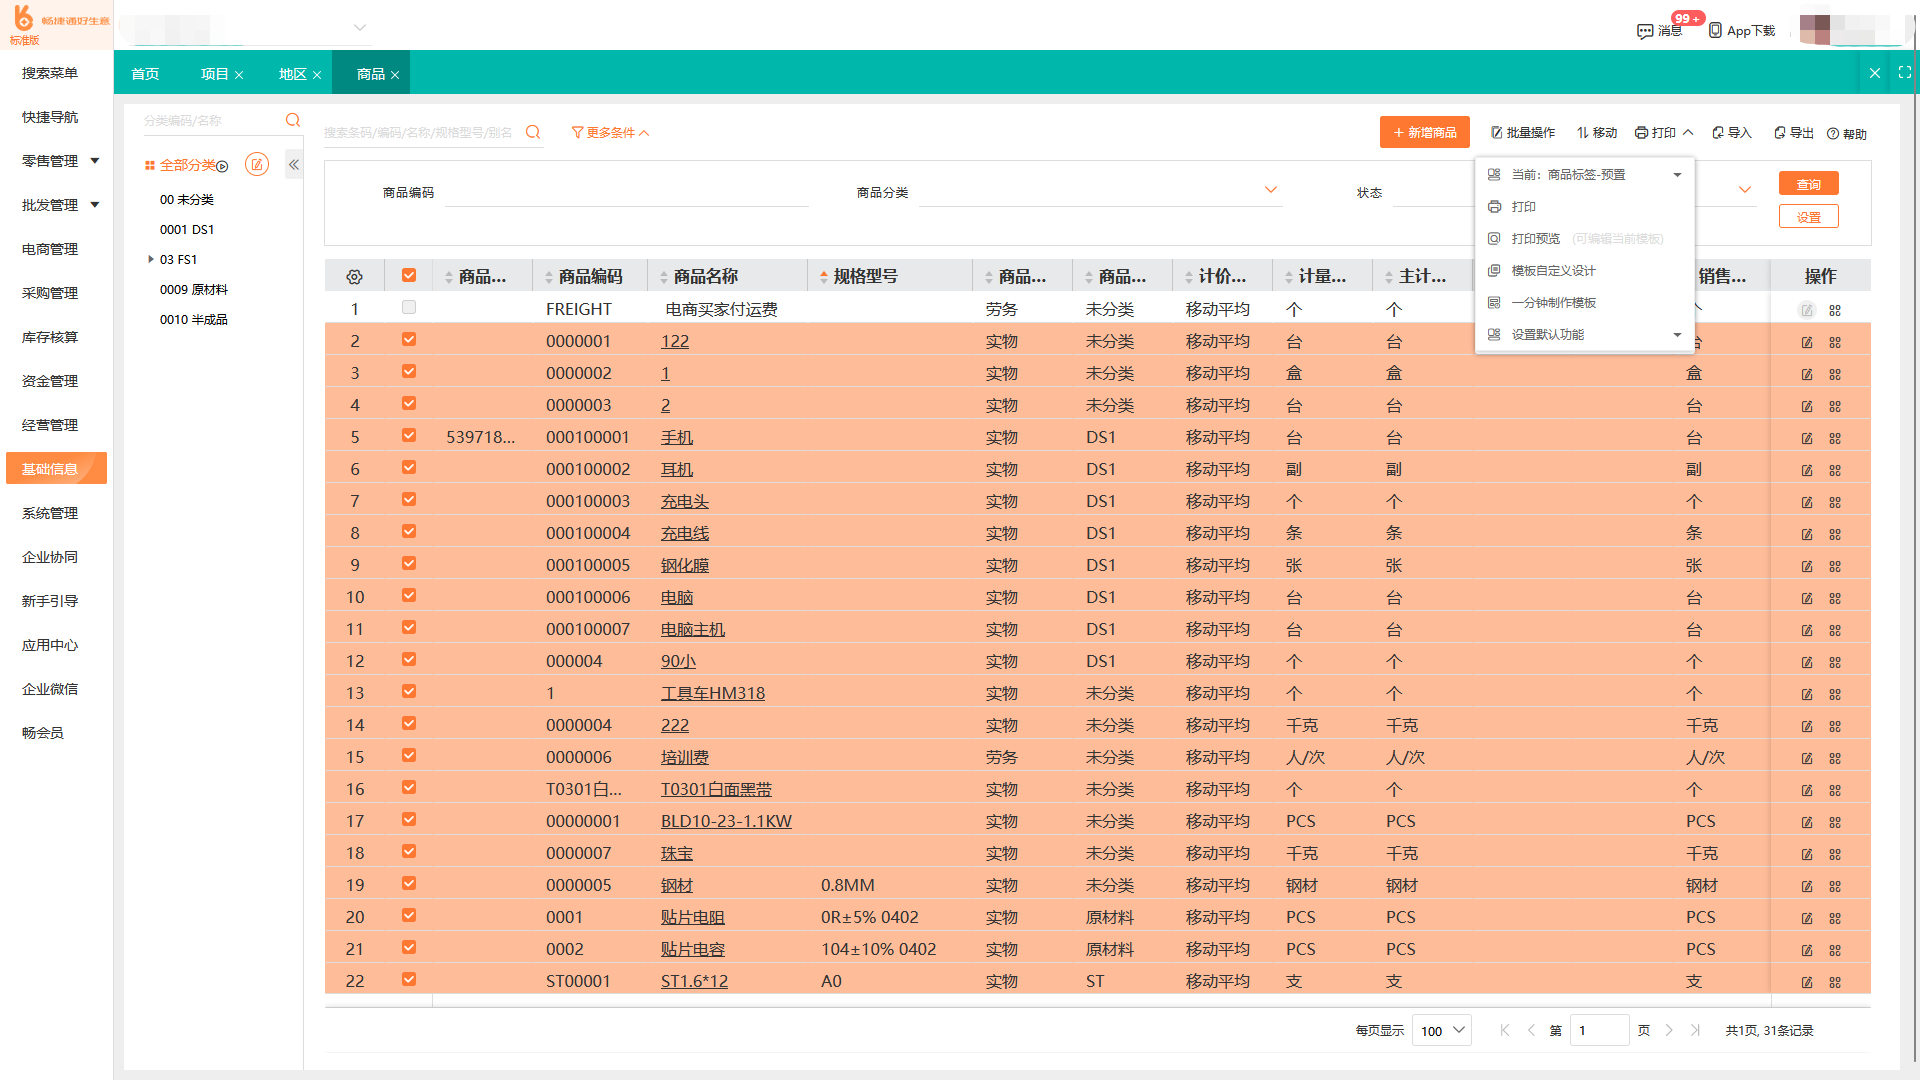
Task: Open the 商品标签-预置 dropdown
Action: (x=1673, y=174)
